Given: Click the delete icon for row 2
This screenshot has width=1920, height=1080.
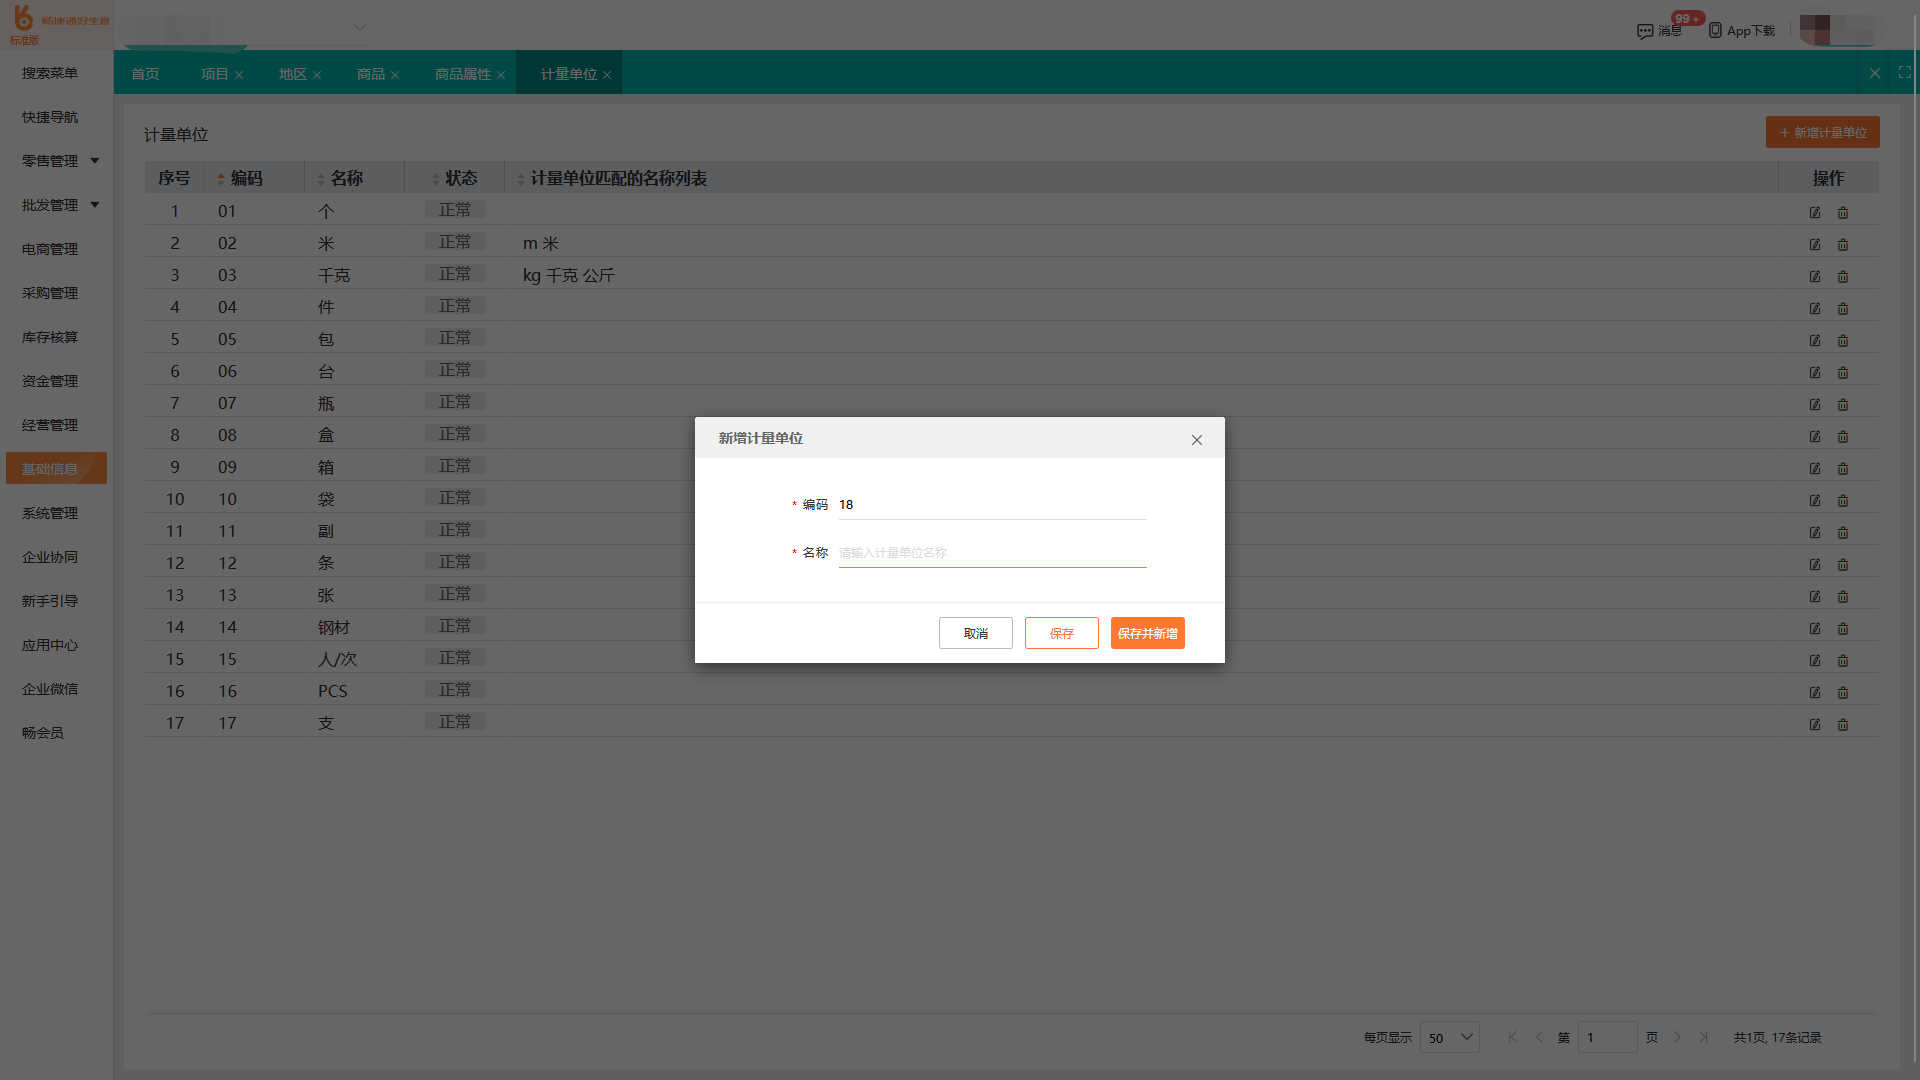Looking at the screenshot, I should click(x=1844, y=244).
